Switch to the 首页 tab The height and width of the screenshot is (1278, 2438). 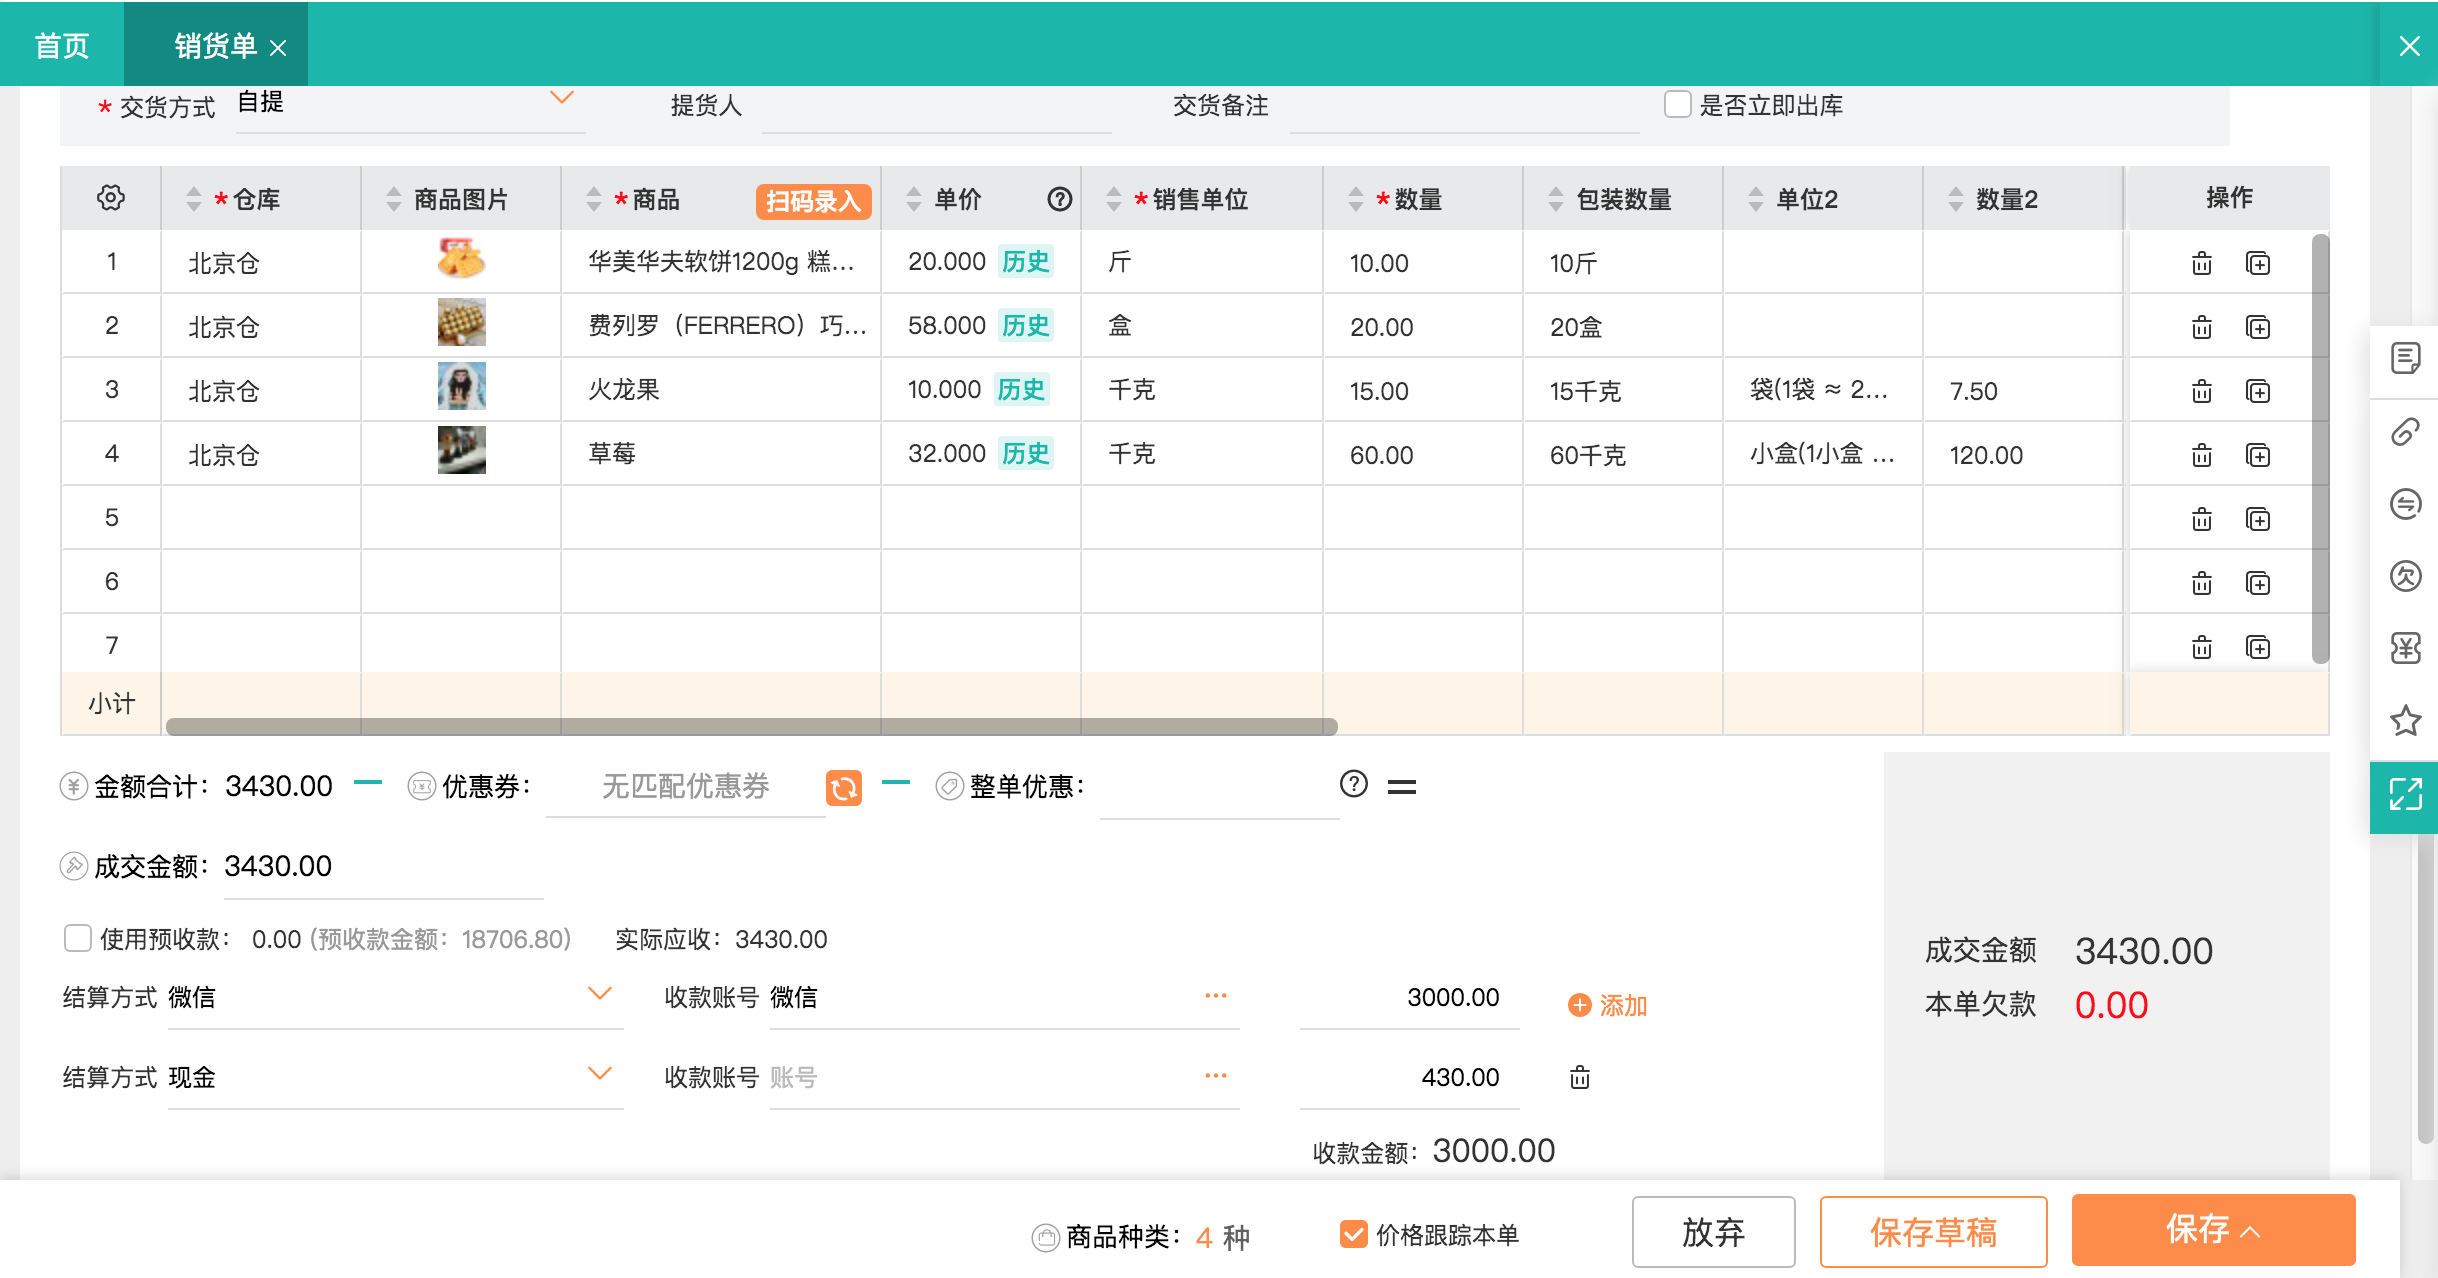pos(66,45)
